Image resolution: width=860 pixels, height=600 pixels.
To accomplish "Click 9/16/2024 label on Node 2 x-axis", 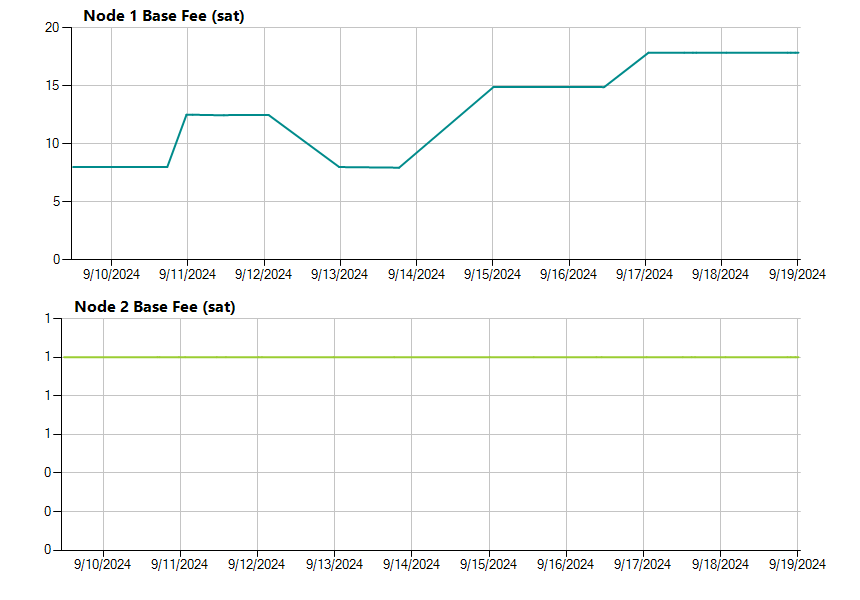I will 566,565.
